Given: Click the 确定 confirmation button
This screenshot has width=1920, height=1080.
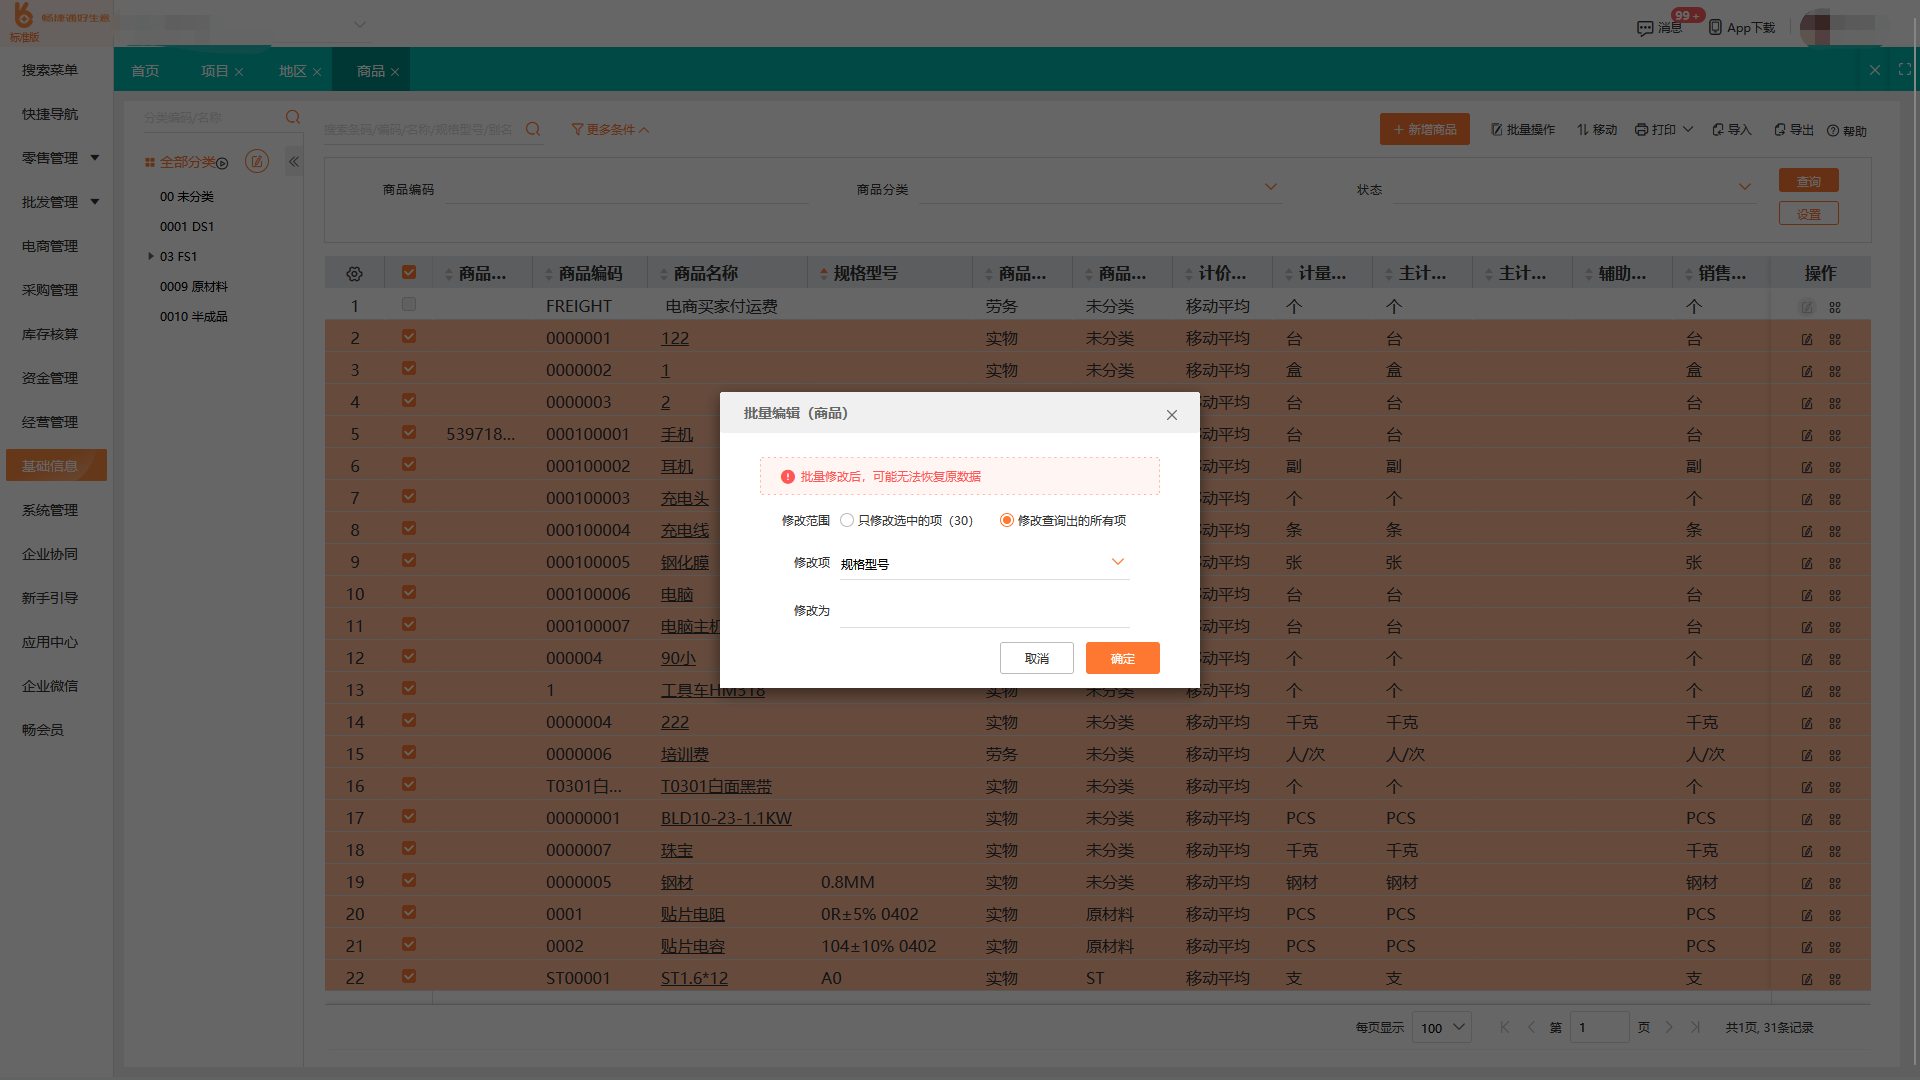Looking at the screenshot, I should click(1124, 657).
